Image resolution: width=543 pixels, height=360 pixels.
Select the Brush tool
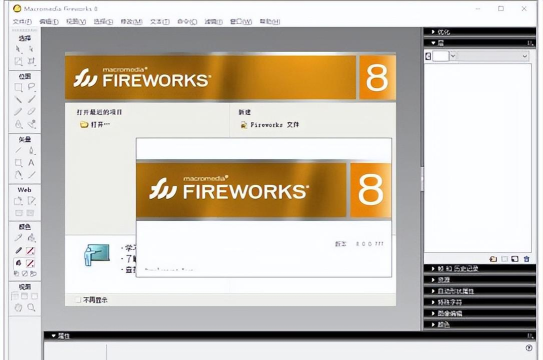[x=31, y=100]
